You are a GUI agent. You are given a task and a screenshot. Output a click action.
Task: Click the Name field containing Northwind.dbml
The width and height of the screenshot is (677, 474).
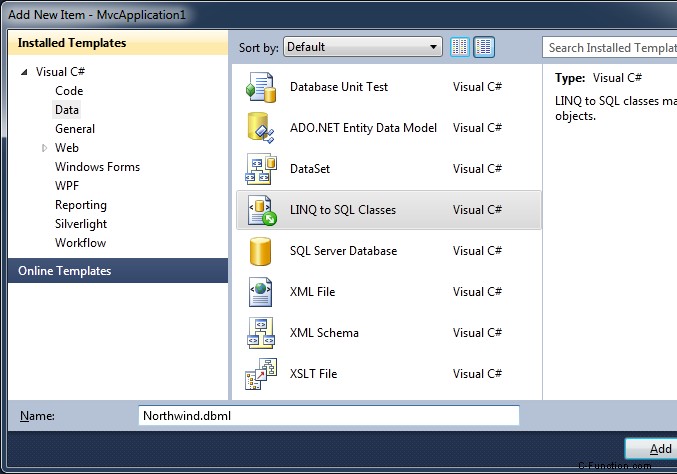(x=329, y=416)
